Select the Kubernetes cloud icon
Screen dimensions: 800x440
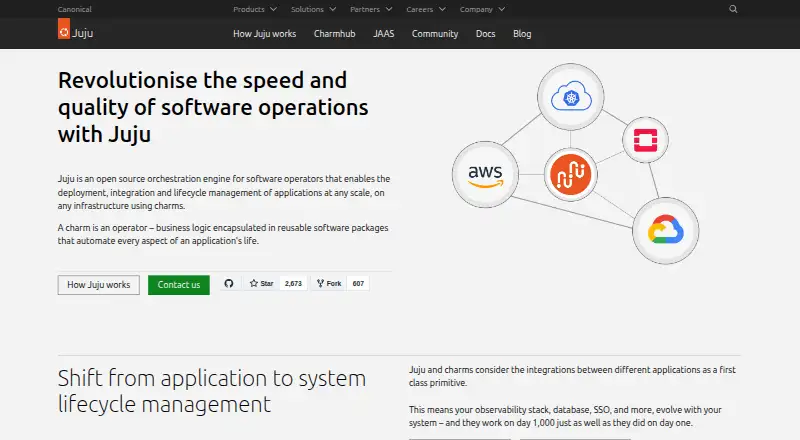(x=571, y=96)
